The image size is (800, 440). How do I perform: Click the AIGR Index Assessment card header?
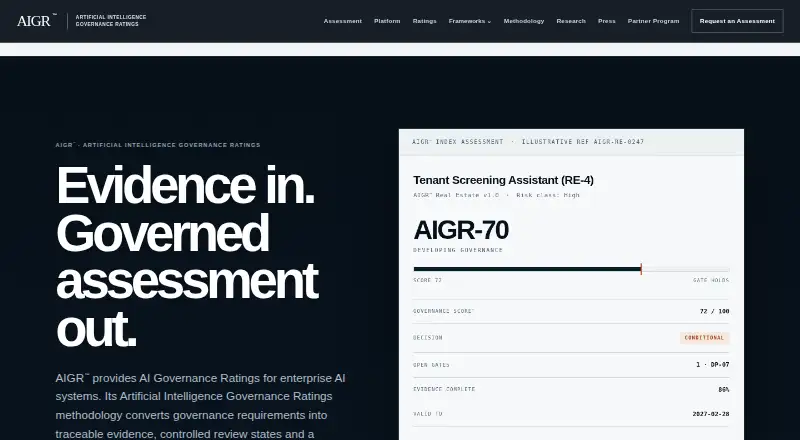click(571, 142)
